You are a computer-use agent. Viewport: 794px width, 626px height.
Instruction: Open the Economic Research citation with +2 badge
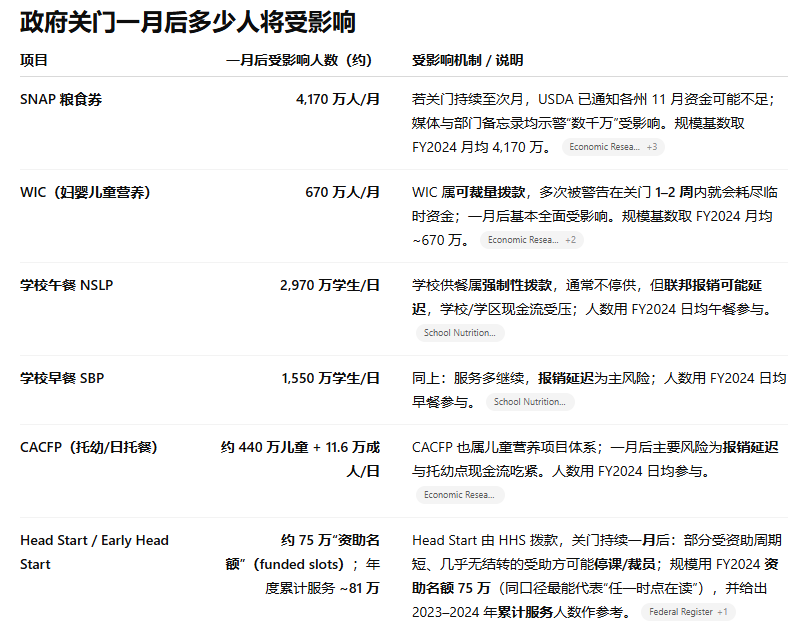point(531,240)
